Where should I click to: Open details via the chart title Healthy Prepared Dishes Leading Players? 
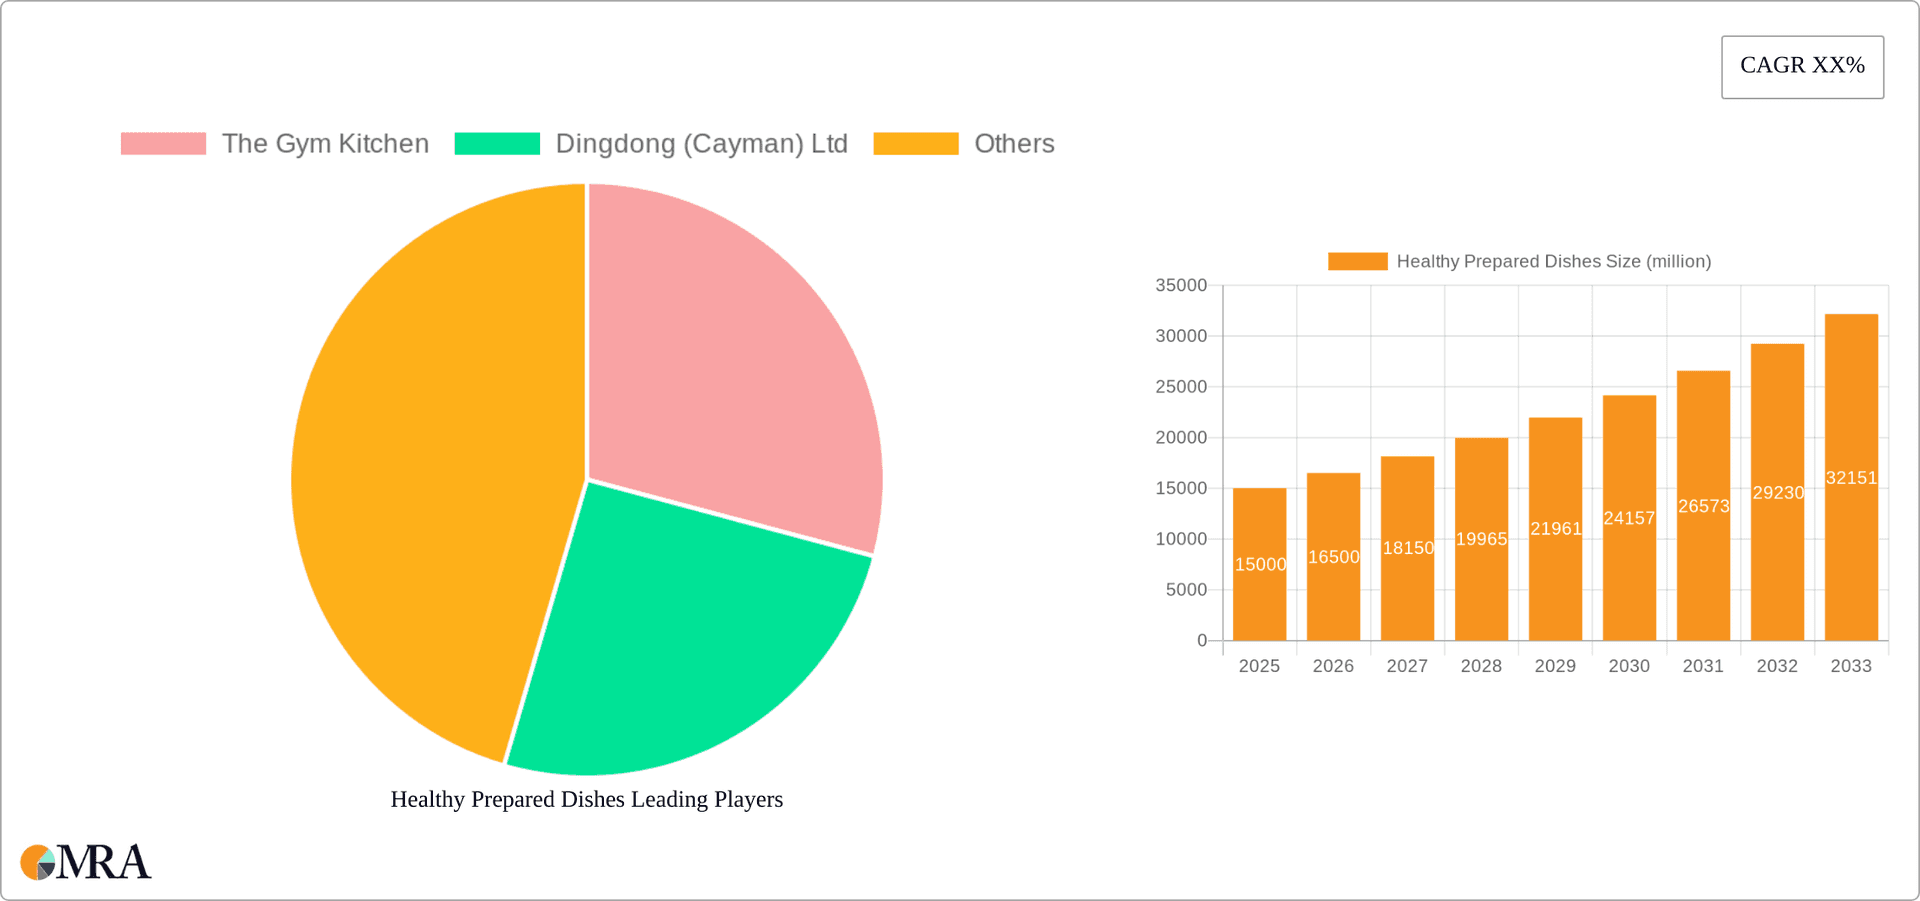coord(586,799)
